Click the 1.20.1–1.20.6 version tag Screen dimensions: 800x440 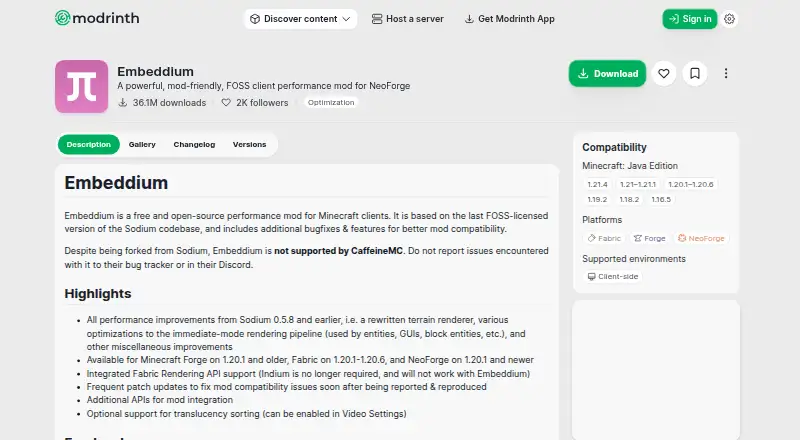tap(690, 184)
